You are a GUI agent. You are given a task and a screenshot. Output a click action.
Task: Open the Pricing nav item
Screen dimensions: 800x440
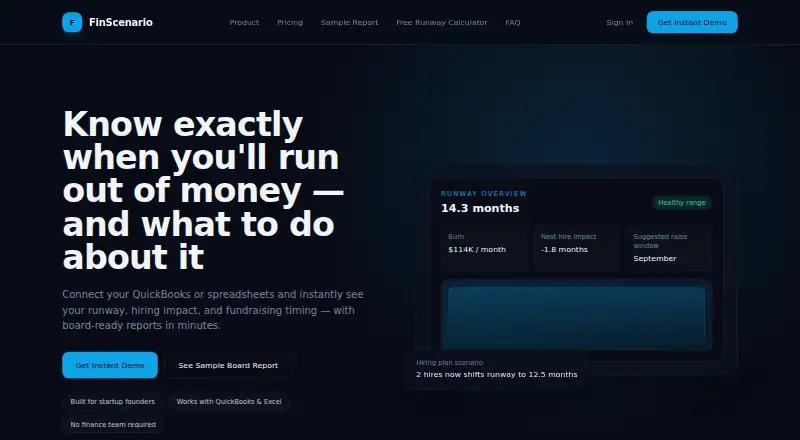(x=290, y=22)
